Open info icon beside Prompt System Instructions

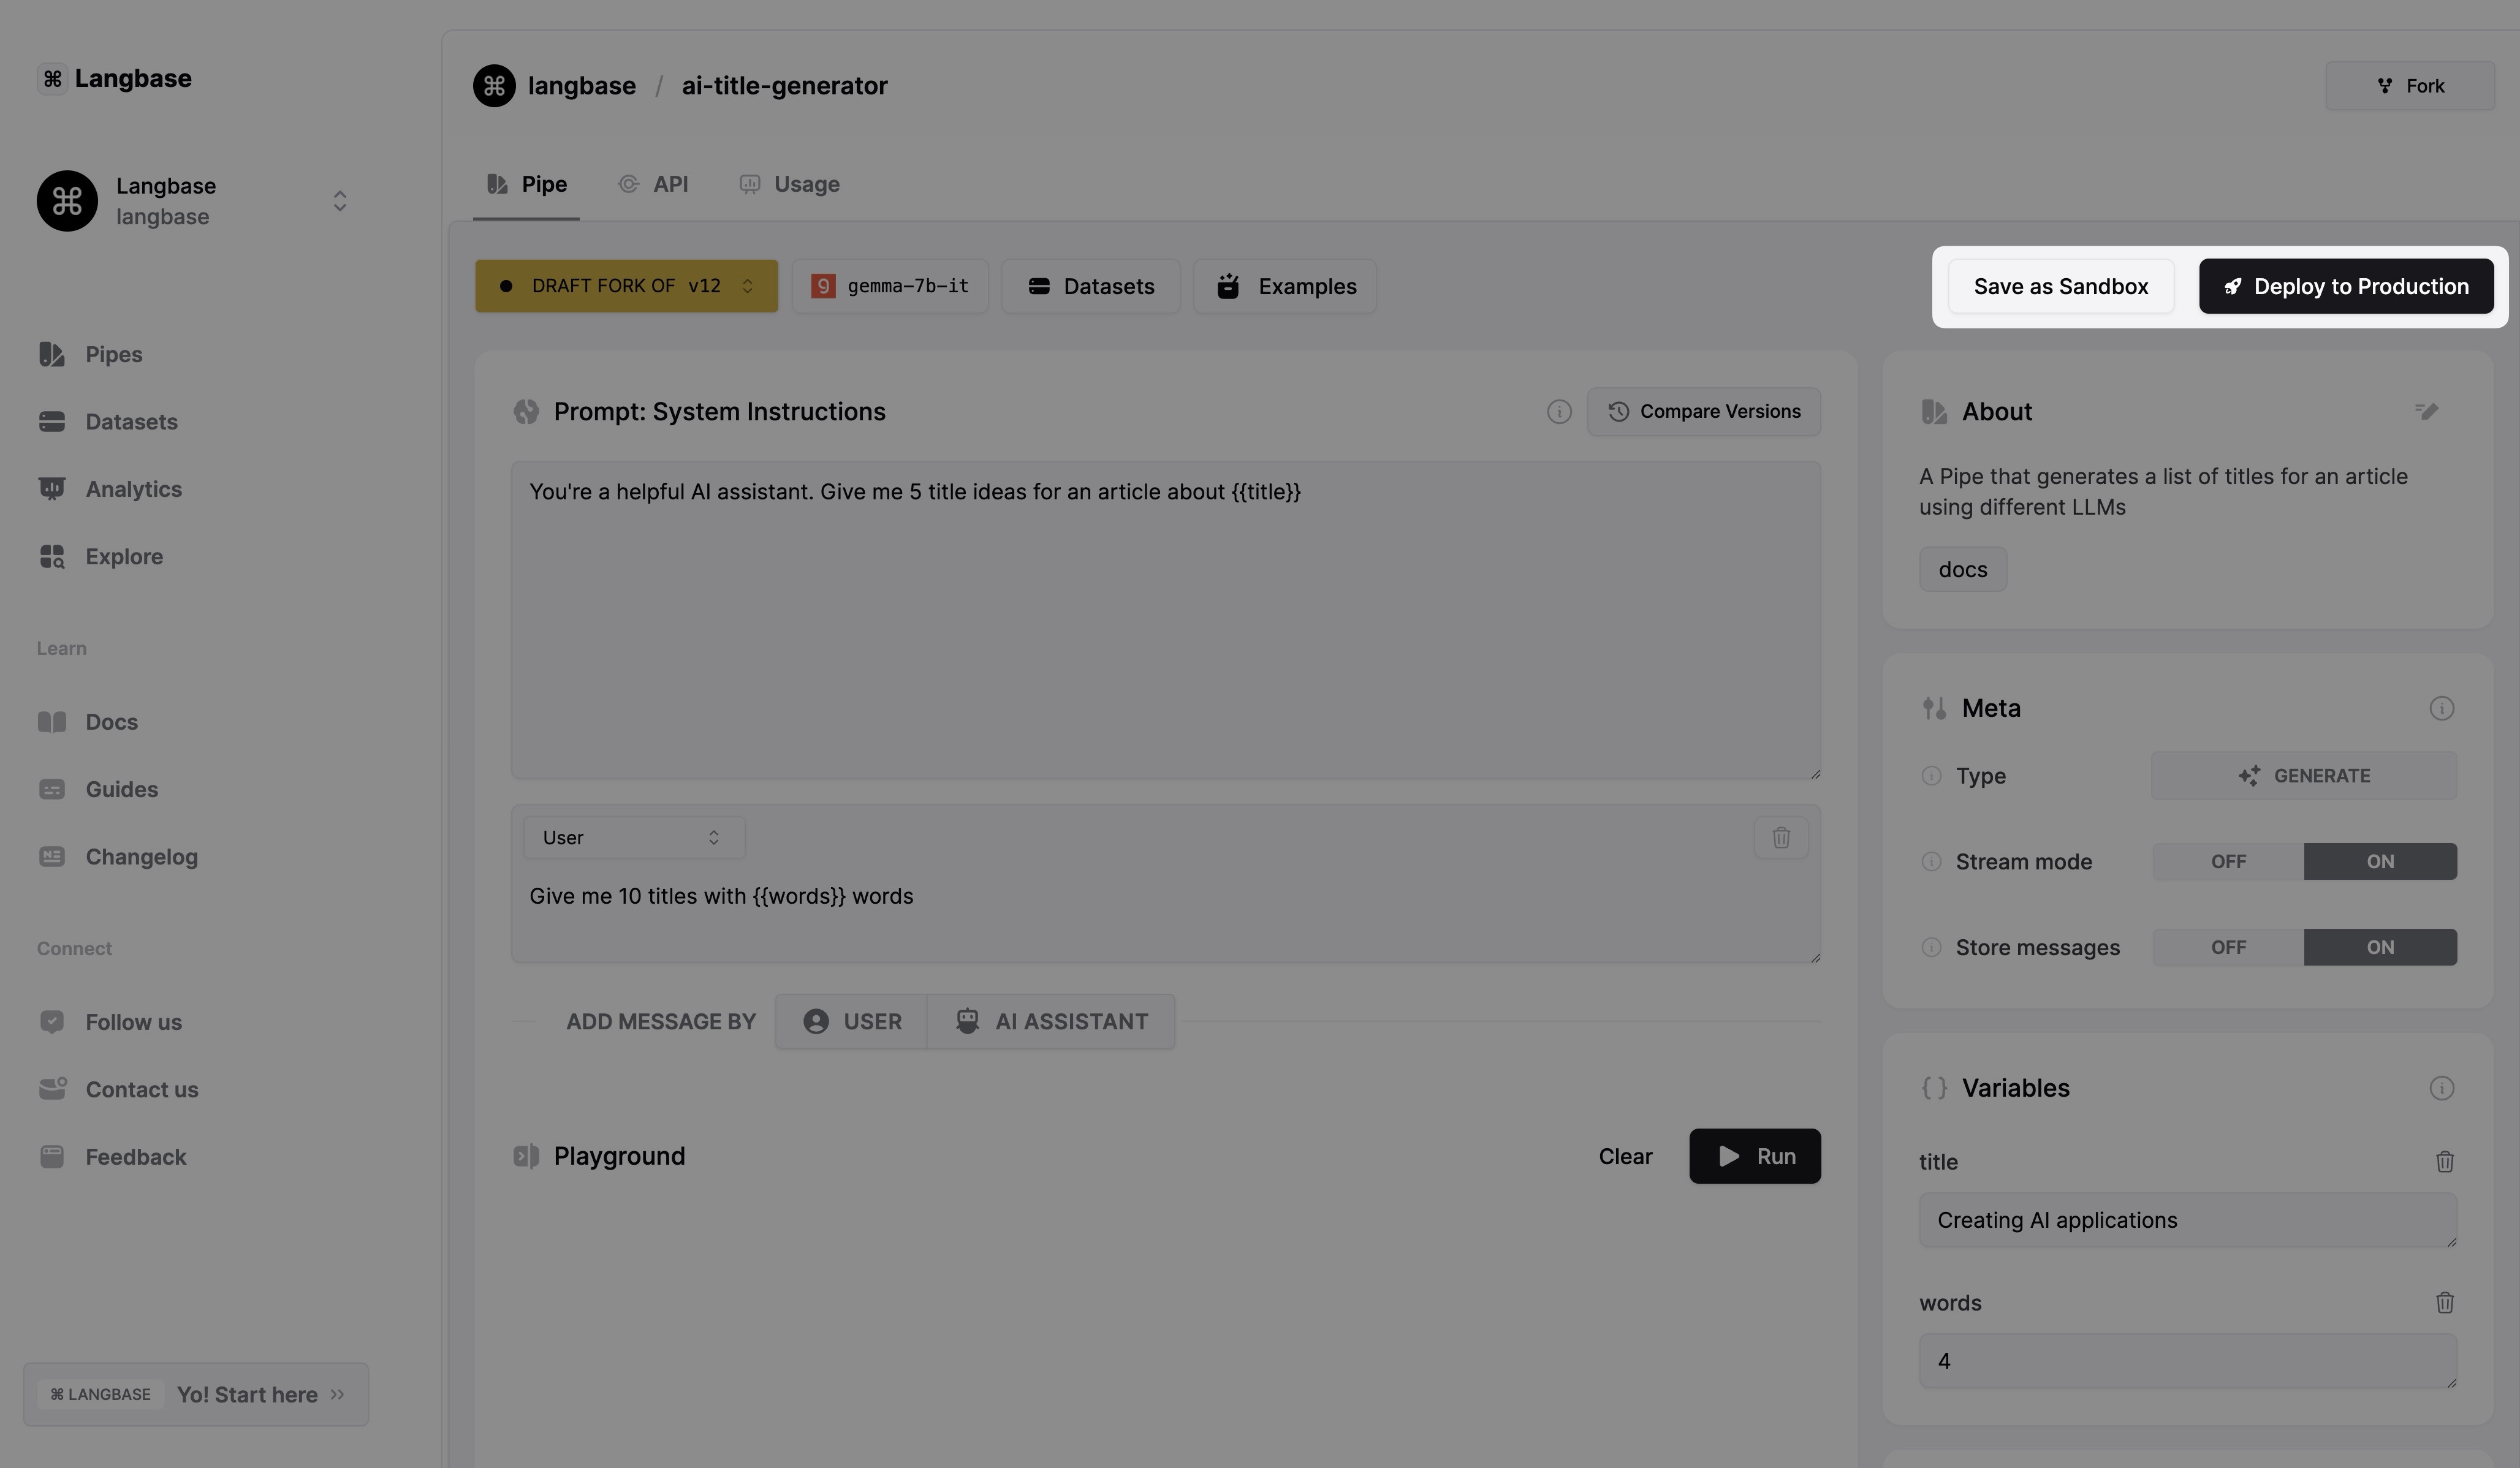pos(1558,411)
